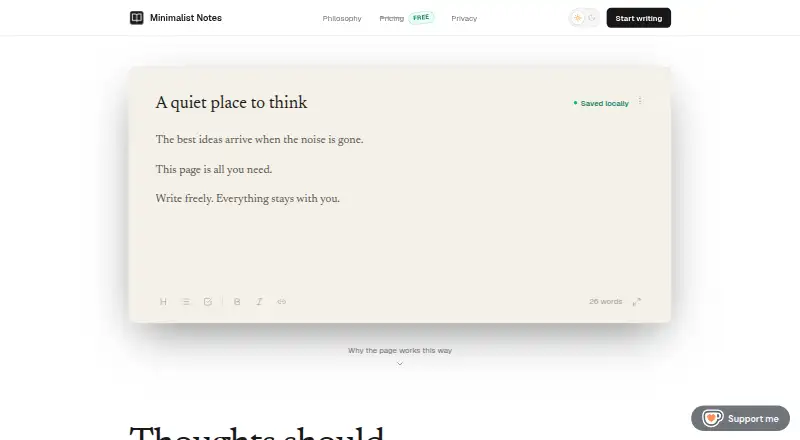Click the Start writing button
This screenshot has height=440, width=800.
tap(639, 18)
